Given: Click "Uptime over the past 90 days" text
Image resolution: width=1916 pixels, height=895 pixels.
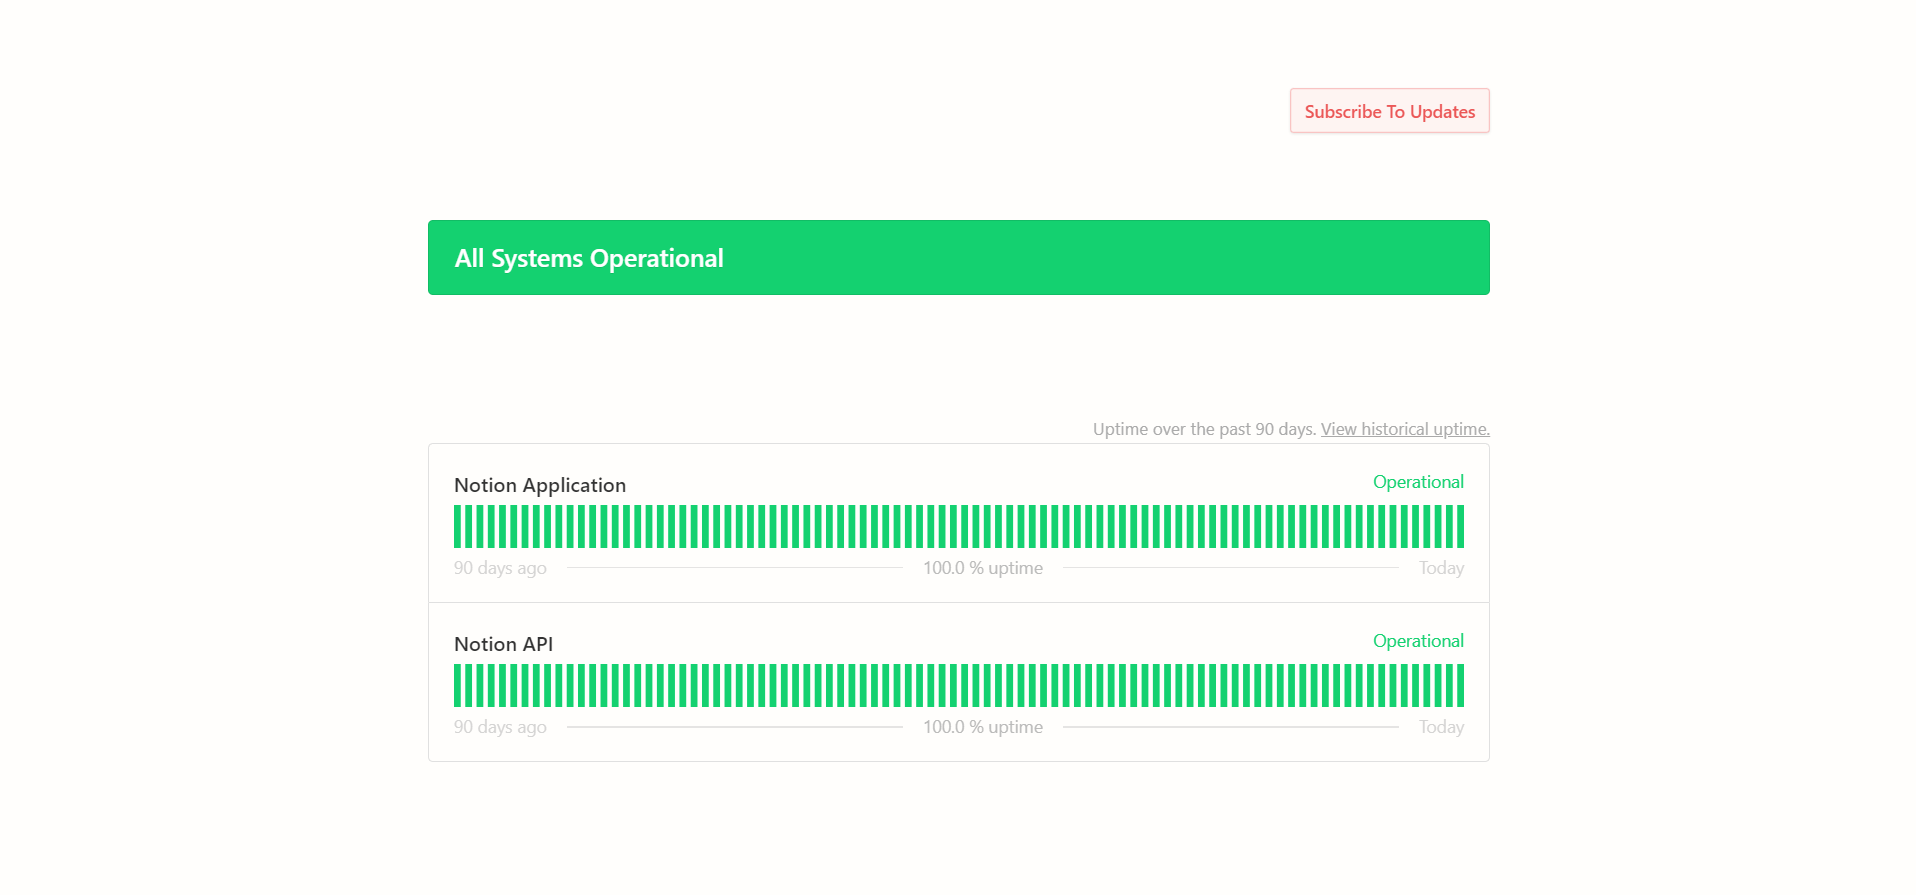Looking at the screenshot, I should pyautogui.click(x=1203, y=429).
